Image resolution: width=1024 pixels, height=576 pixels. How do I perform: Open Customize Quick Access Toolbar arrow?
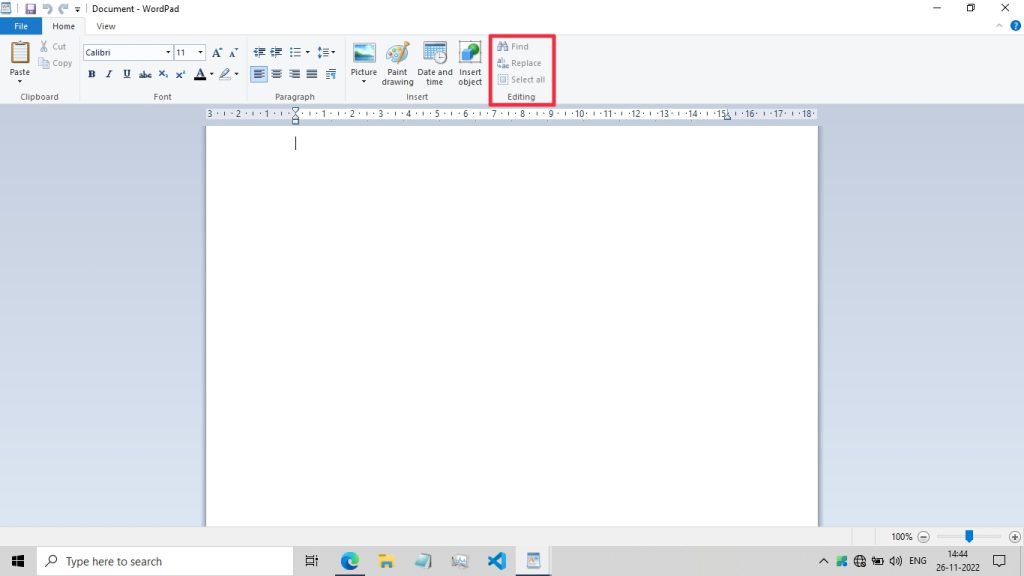pos(77,9)
